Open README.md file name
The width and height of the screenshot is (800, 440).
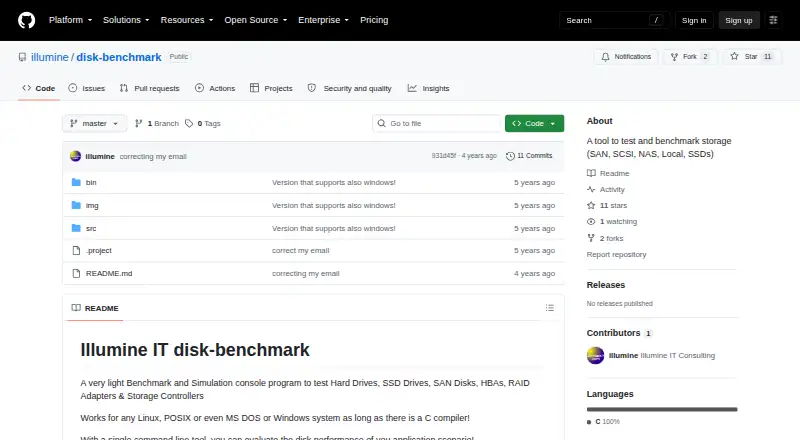(x=109, y=274)
